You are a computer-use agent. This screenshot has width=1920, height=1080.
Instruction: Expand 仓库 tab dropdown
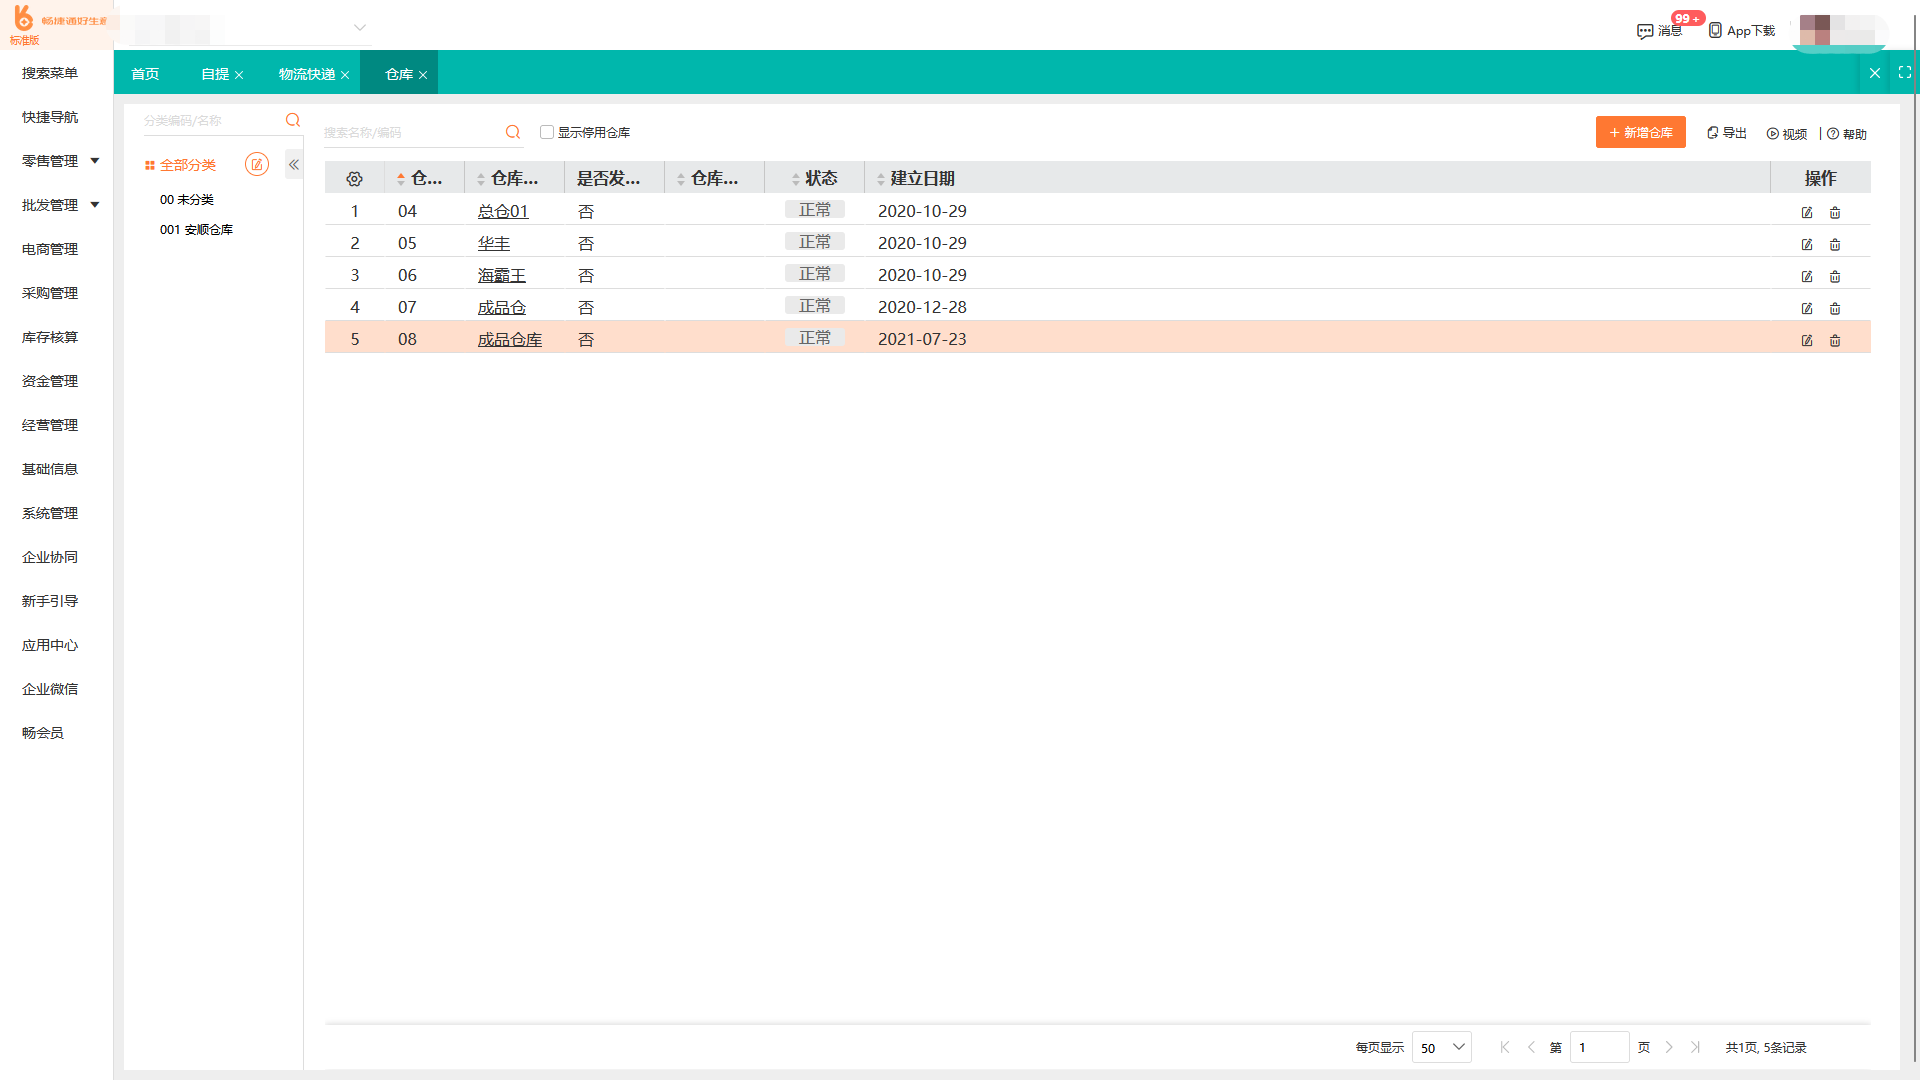coord(400,74)
